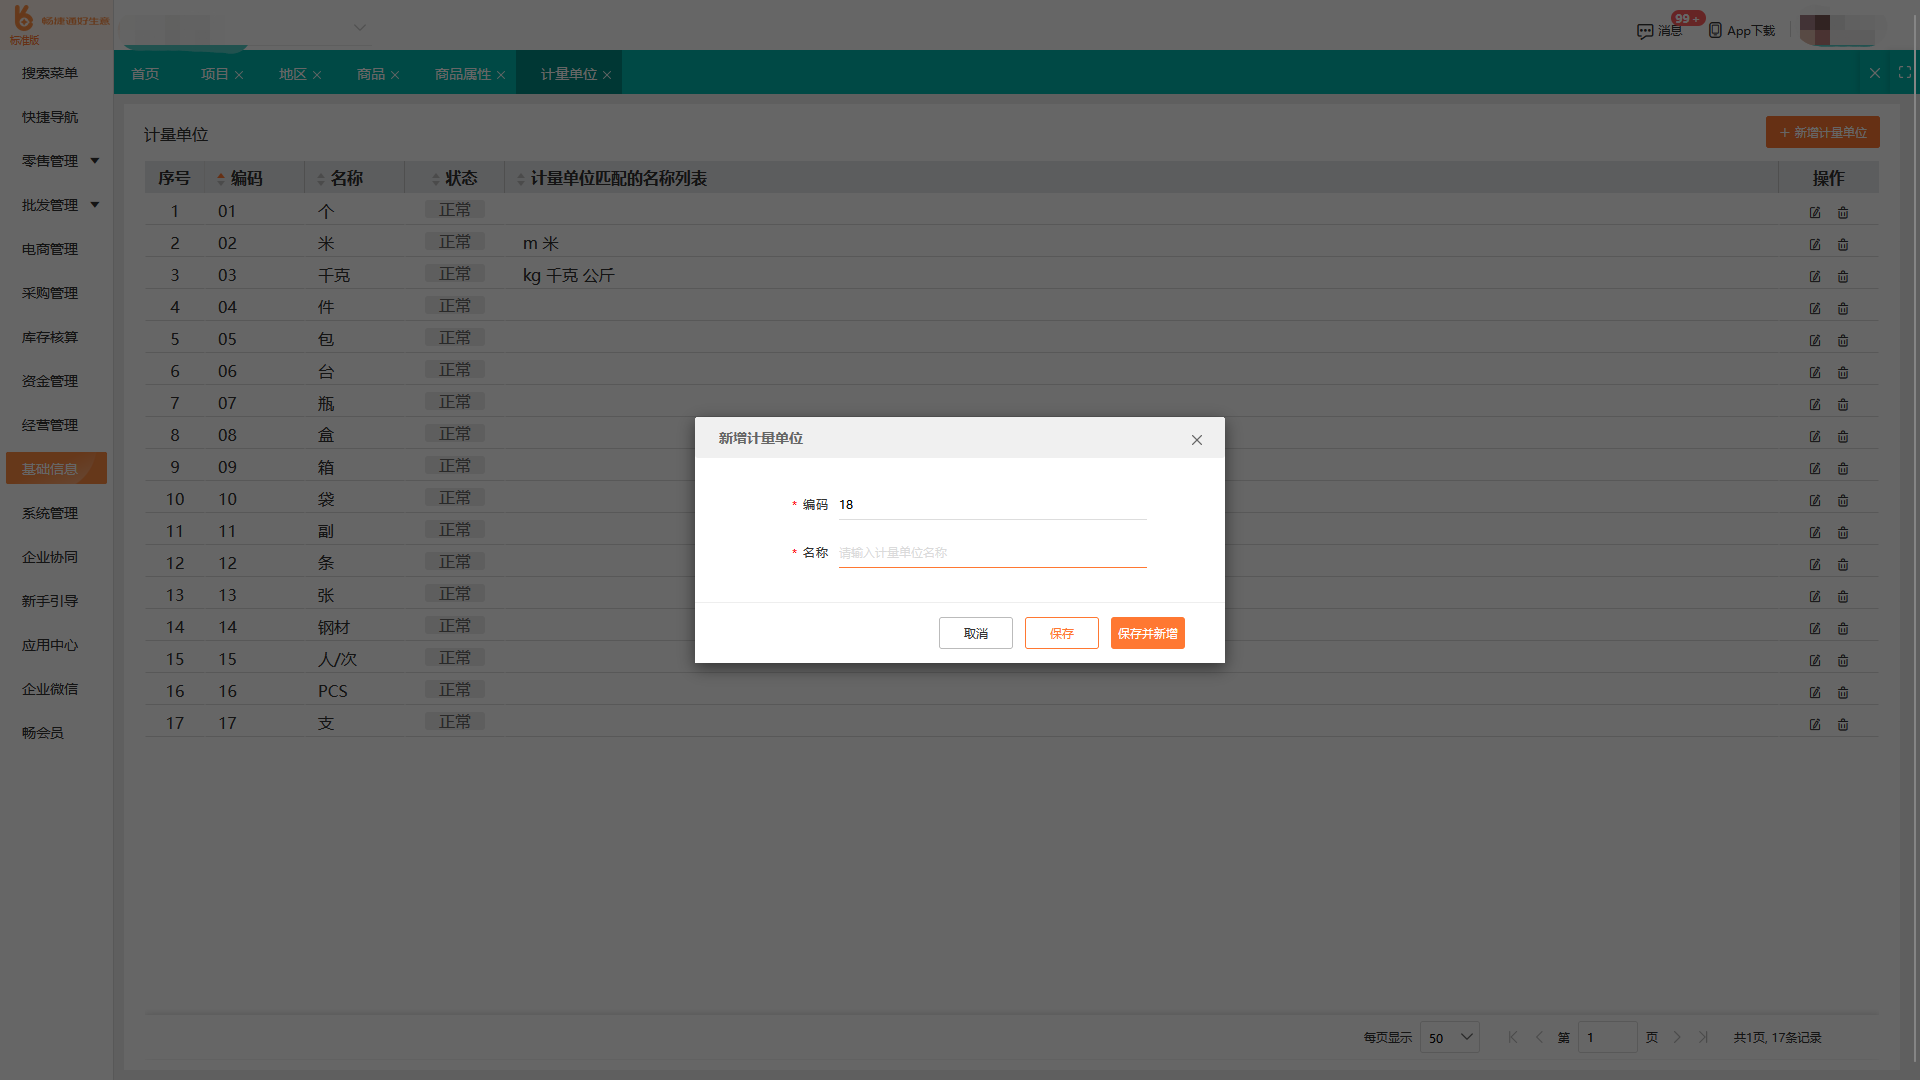Click the 消息 notification icon
The height and width of the screenshot is (1080, 1920).
click(x=1664, y=29)
